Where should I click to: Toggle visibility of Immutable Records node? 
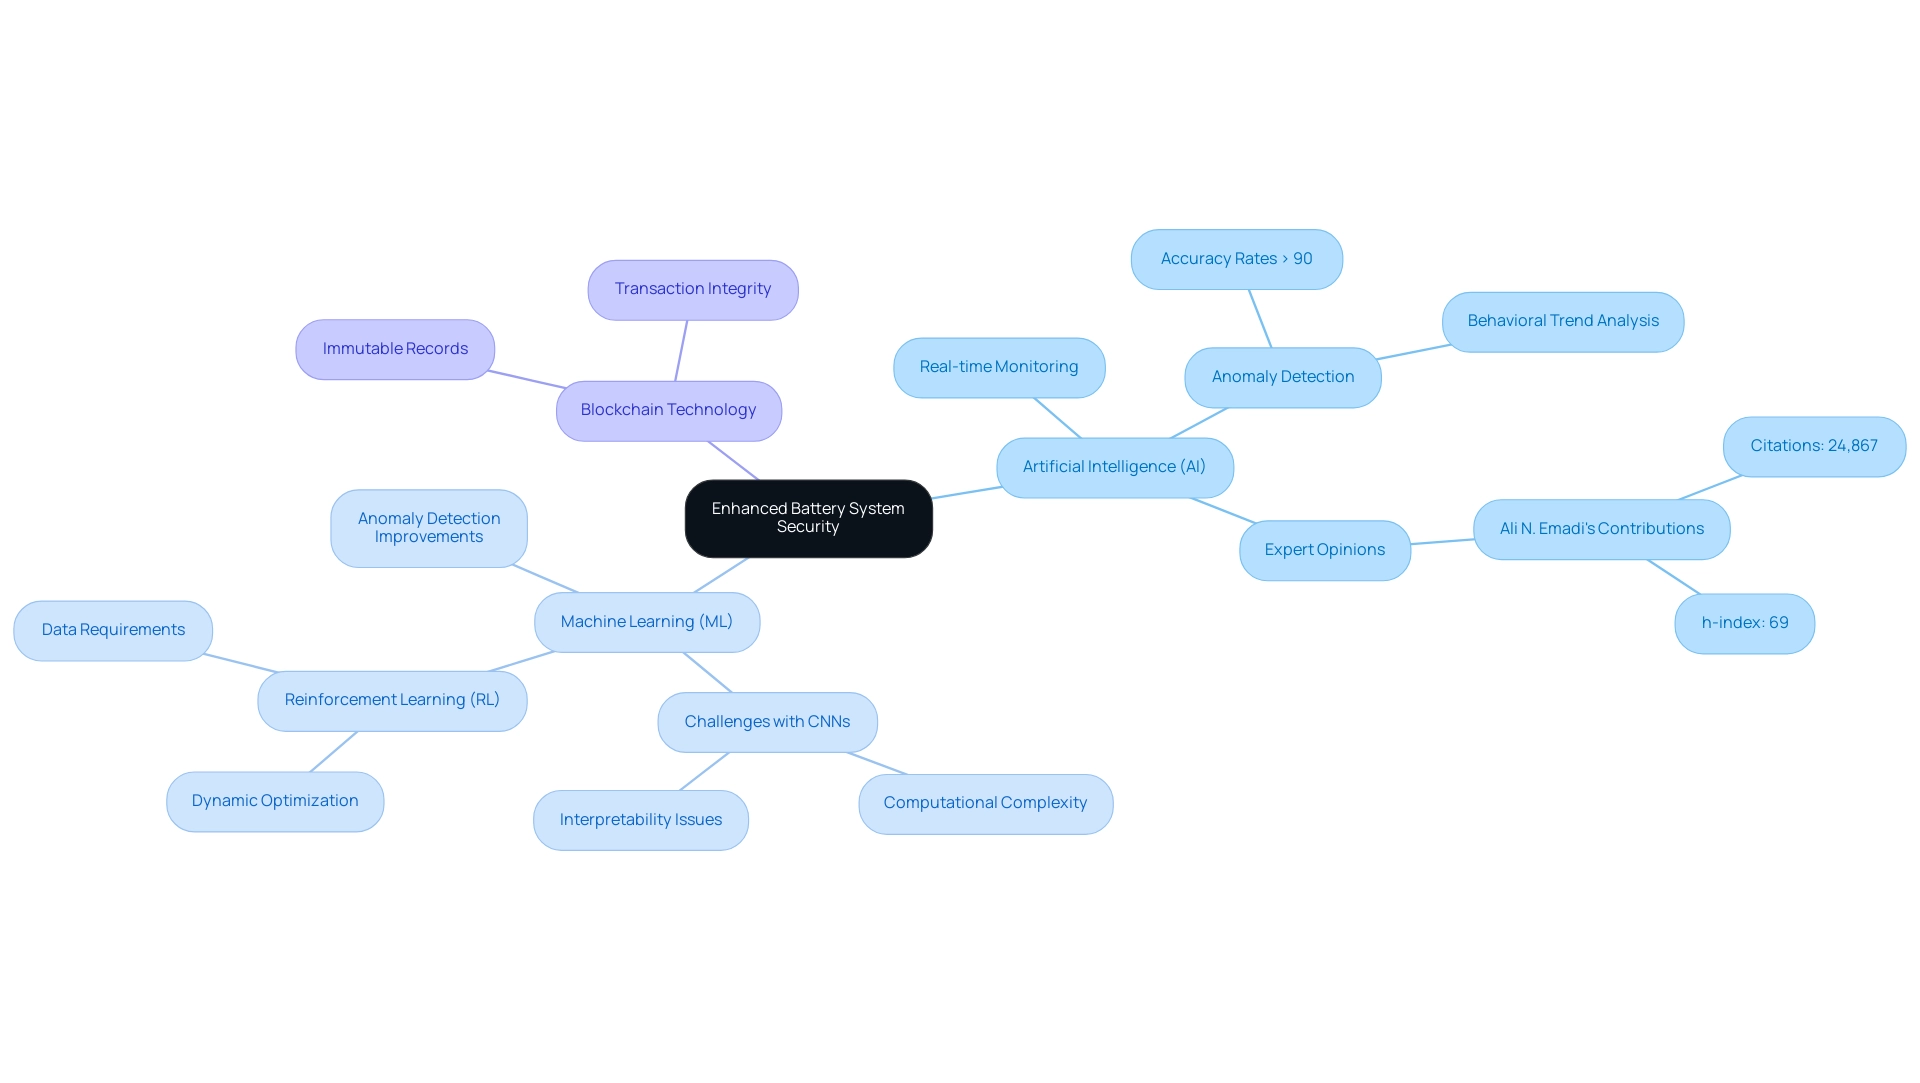394,348
